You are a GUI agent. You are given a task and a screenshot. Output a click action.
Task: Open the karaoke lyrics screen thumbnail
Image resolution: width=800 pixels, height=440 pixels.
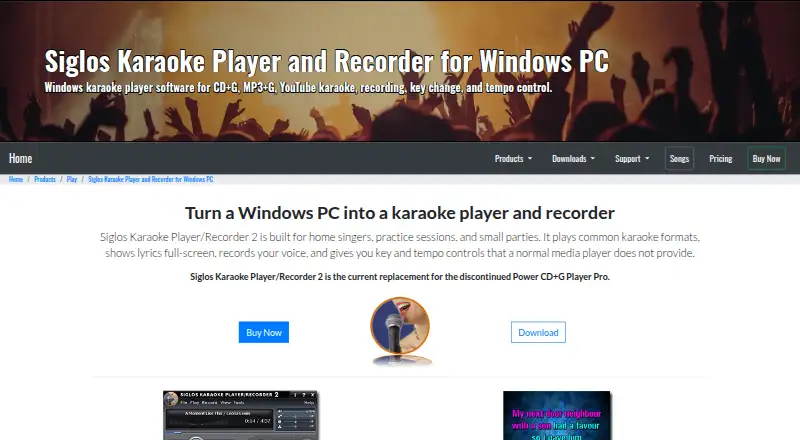(557, 415)
